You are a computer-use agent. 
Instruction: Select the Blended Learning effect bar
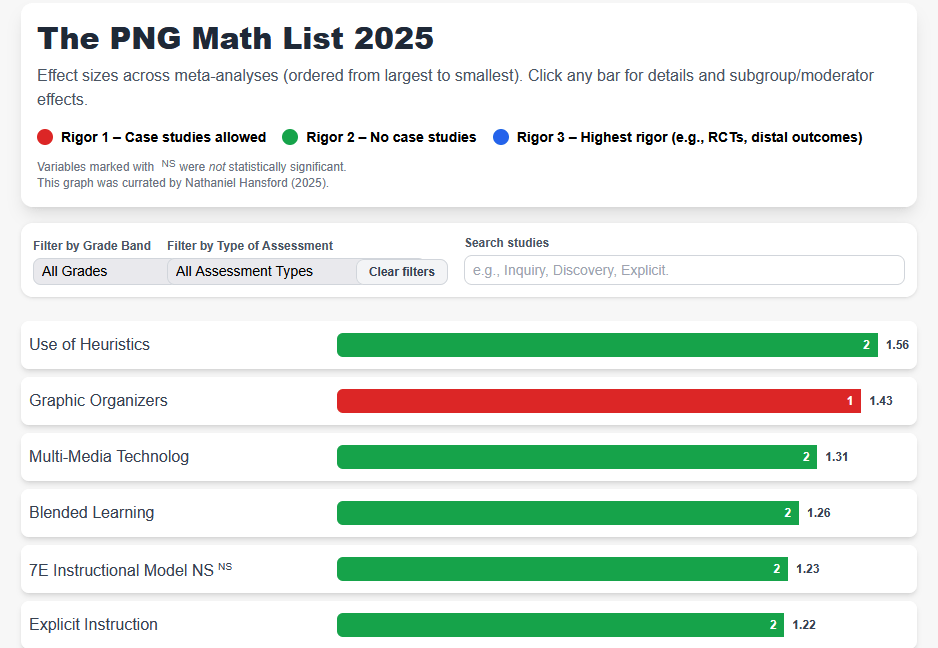tap(560, 513)
